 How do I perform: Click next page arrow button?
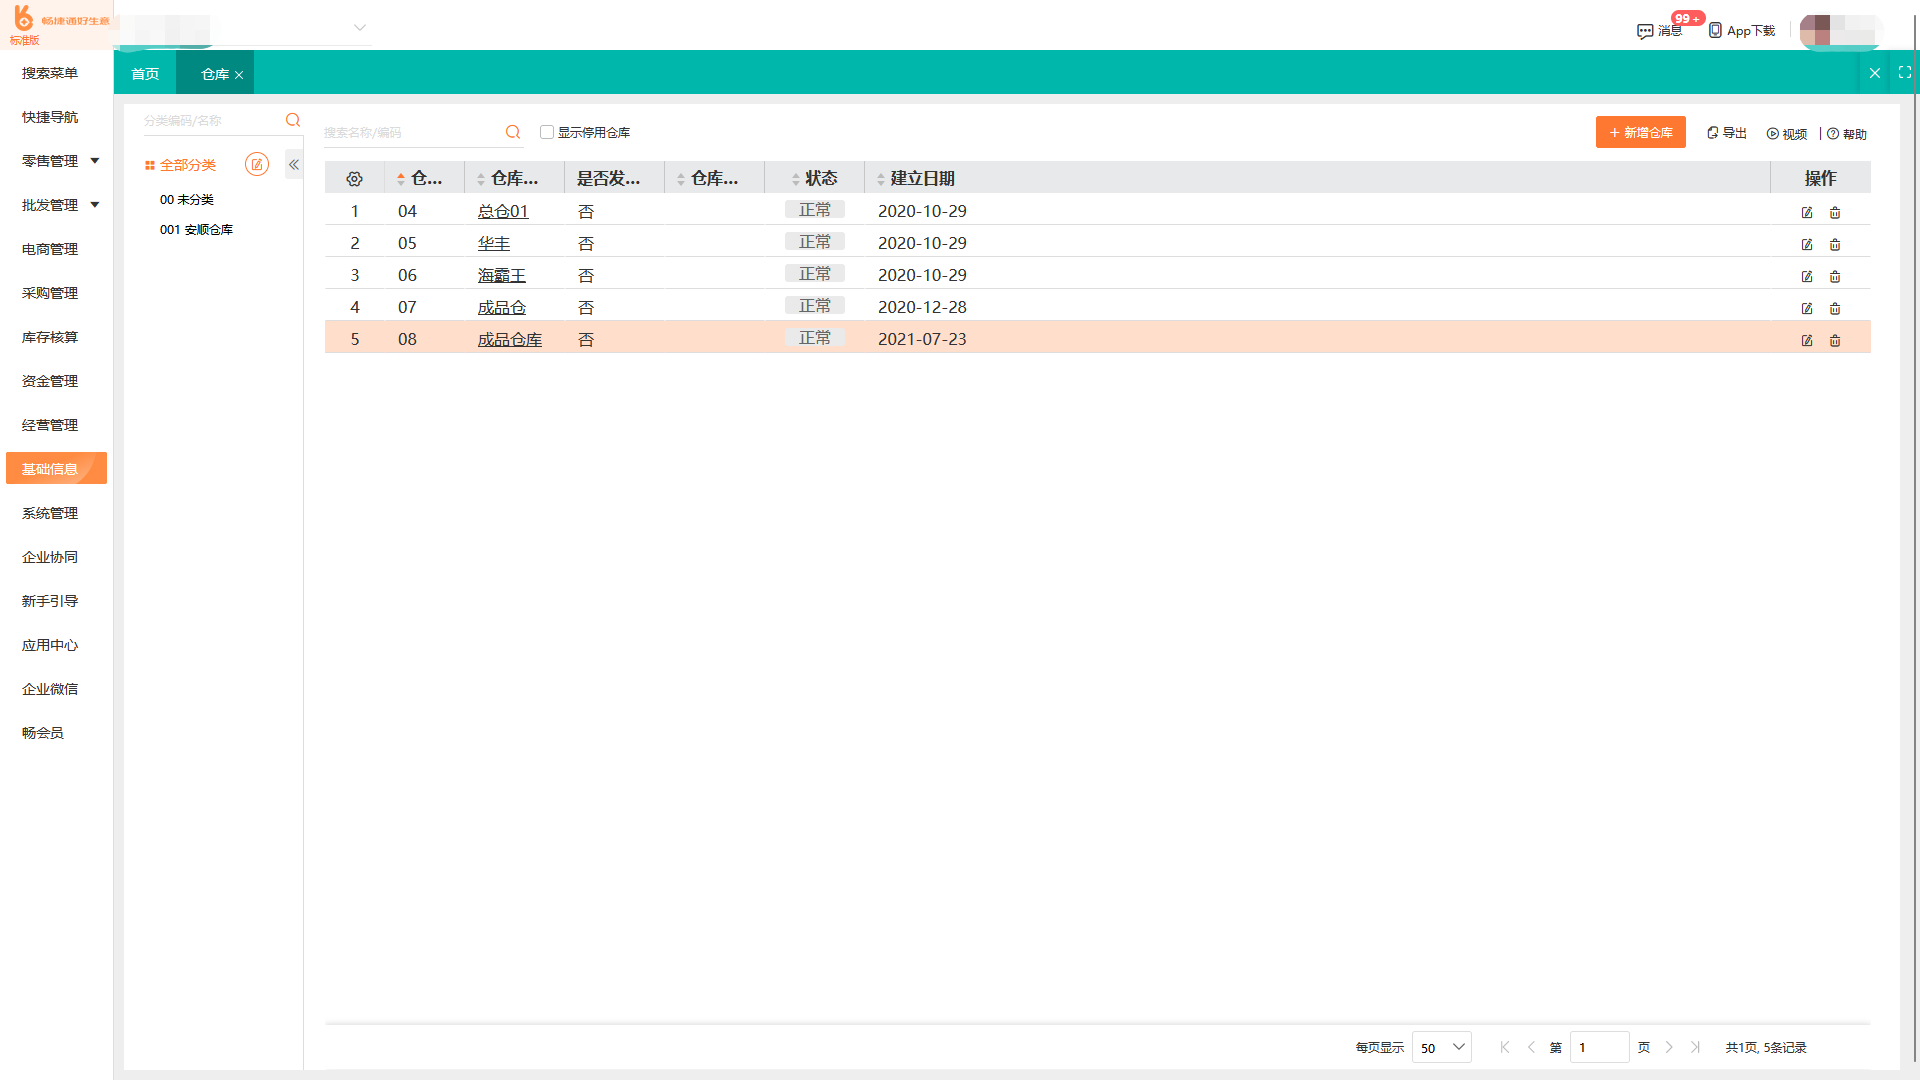coord(1668,1047)
